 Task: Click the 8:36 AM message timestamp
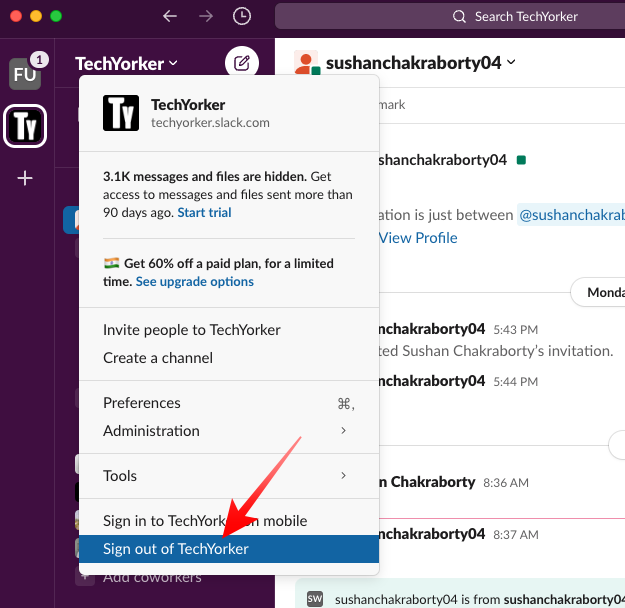click(x=506, y=483)
